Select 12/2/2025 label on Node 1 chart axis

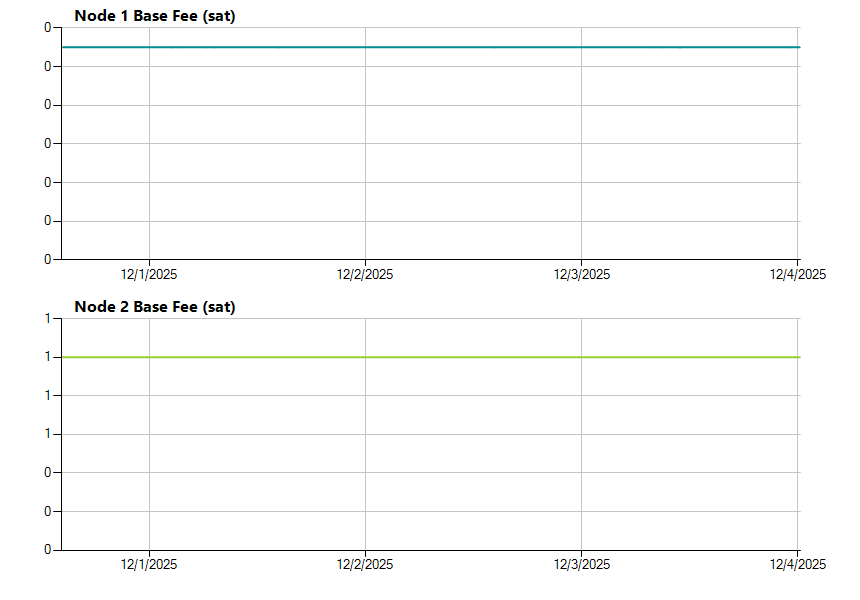point(365,274)
